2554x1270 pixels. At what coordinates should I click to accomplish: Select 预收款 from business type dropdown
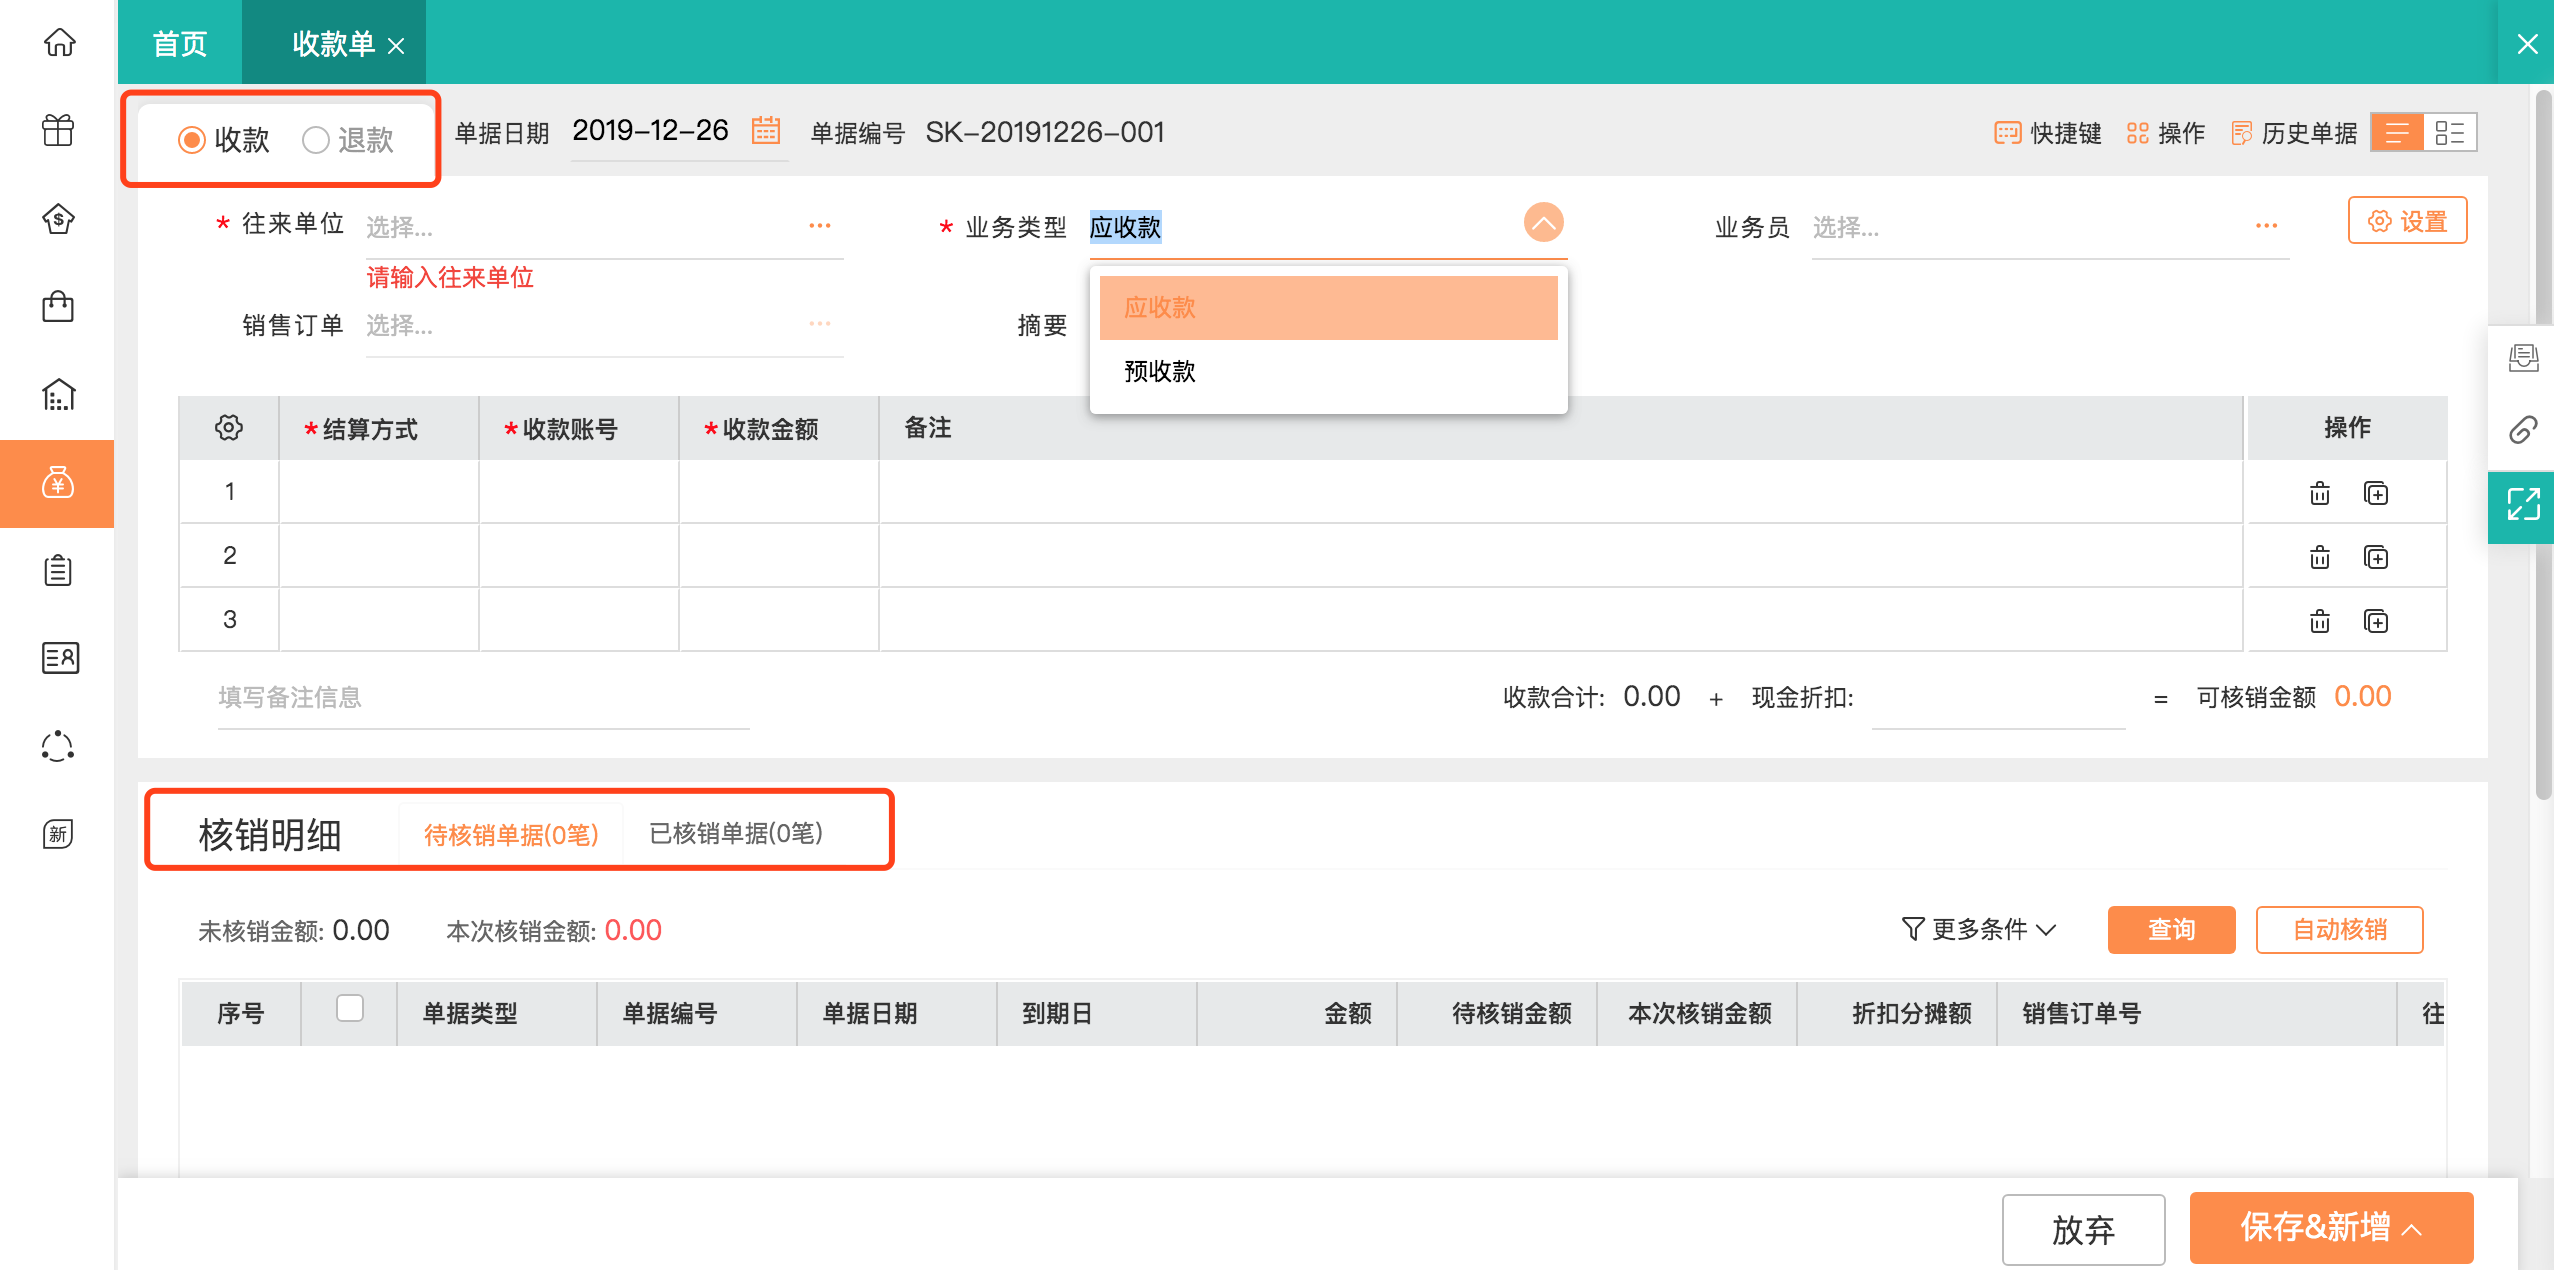point(1161,373)
